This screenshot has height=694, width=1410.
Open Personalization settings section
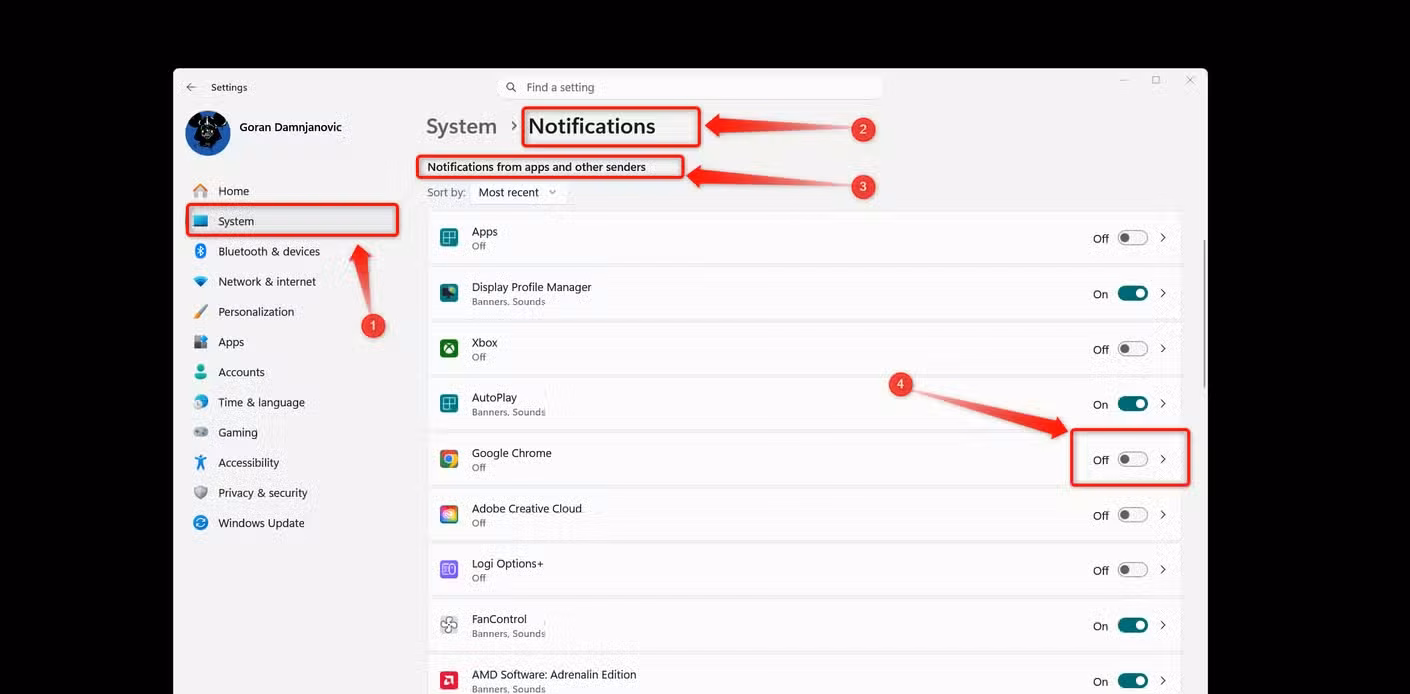click(x=292, y=312)
